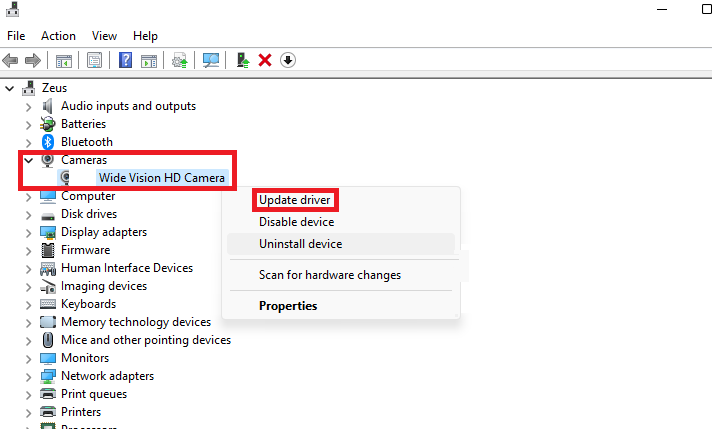The height and width of the screenshot is (431, 712).
Task: Open the Action menu
Action: point(59,36)
